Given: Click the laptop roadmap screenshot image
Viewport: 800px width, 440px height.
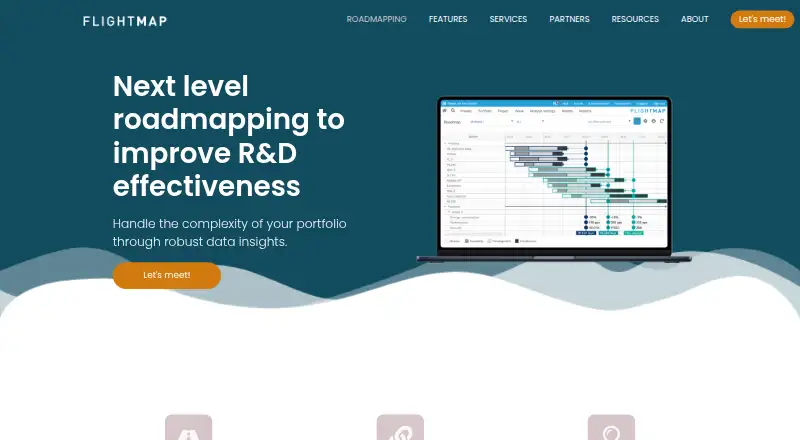Looking at the screenshot, I should coord(554,179).
